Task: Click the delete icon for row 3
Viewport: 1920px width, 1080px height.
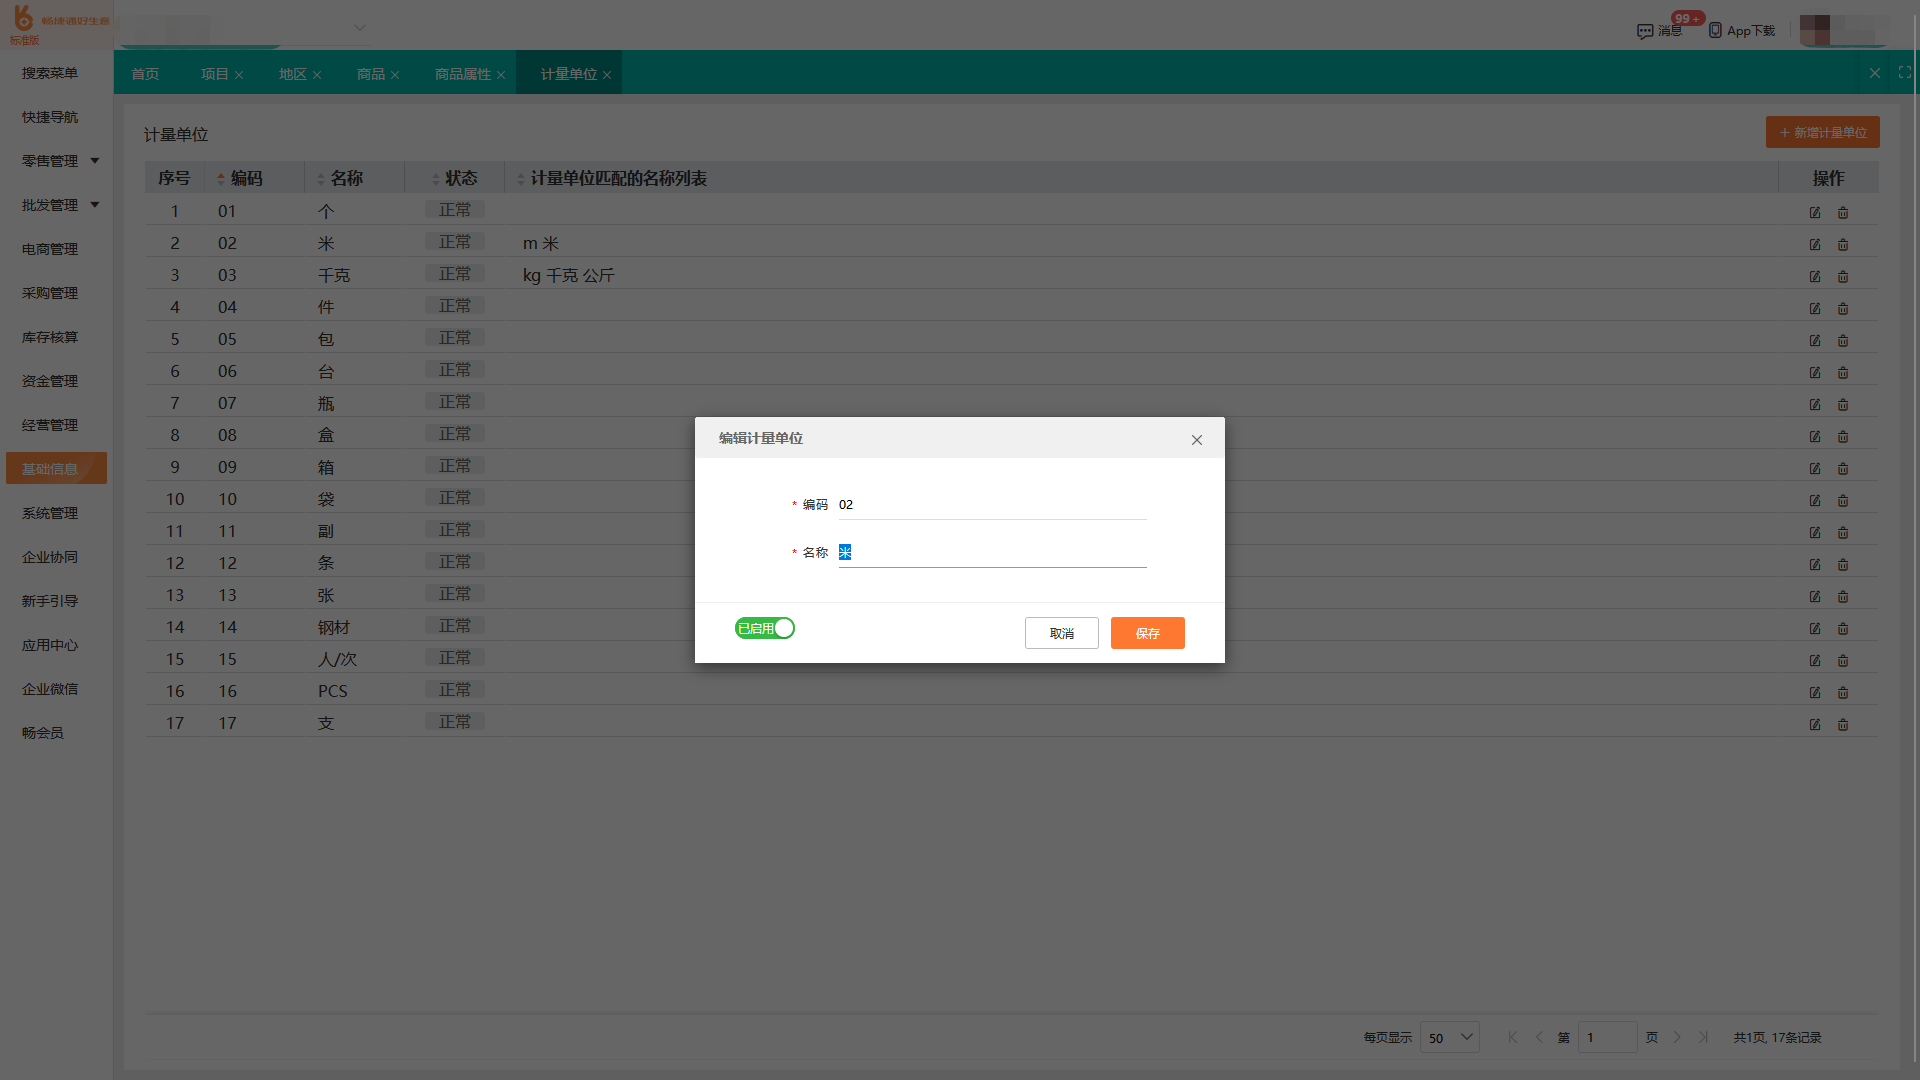Action: point(1844,276)
